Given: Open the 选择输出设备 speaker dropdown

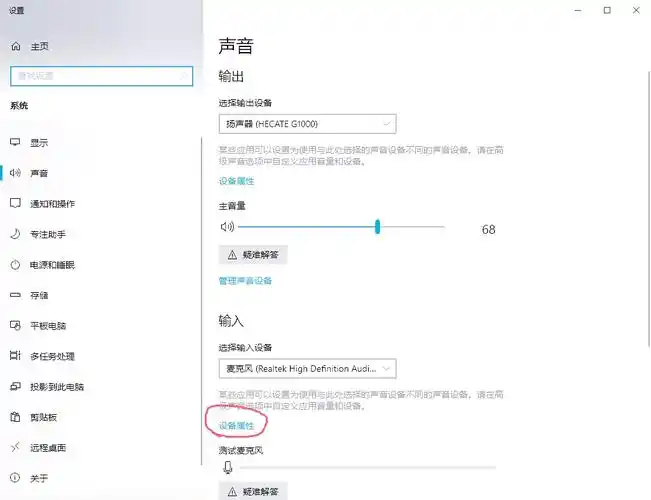Looking at the screenshot, I should pyautogui.click(x=307, y=124).
